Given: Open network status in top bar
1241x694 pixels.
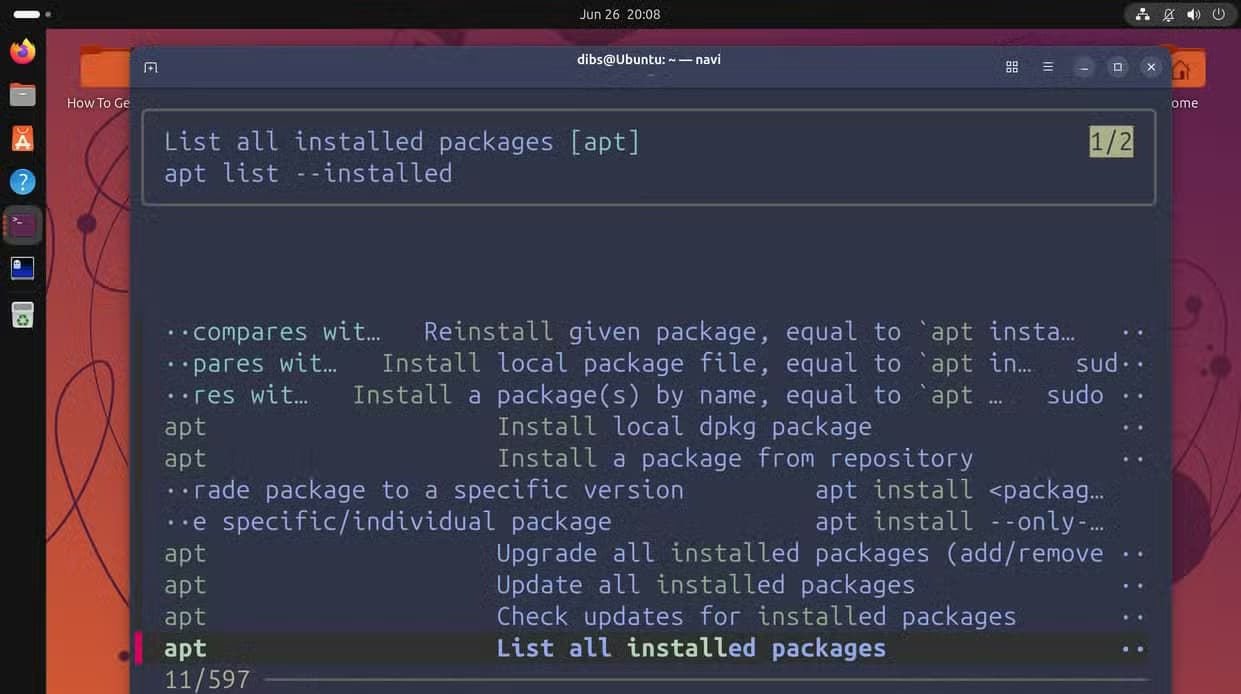Looking at the screenshot, I should [x=1143, y=14].
